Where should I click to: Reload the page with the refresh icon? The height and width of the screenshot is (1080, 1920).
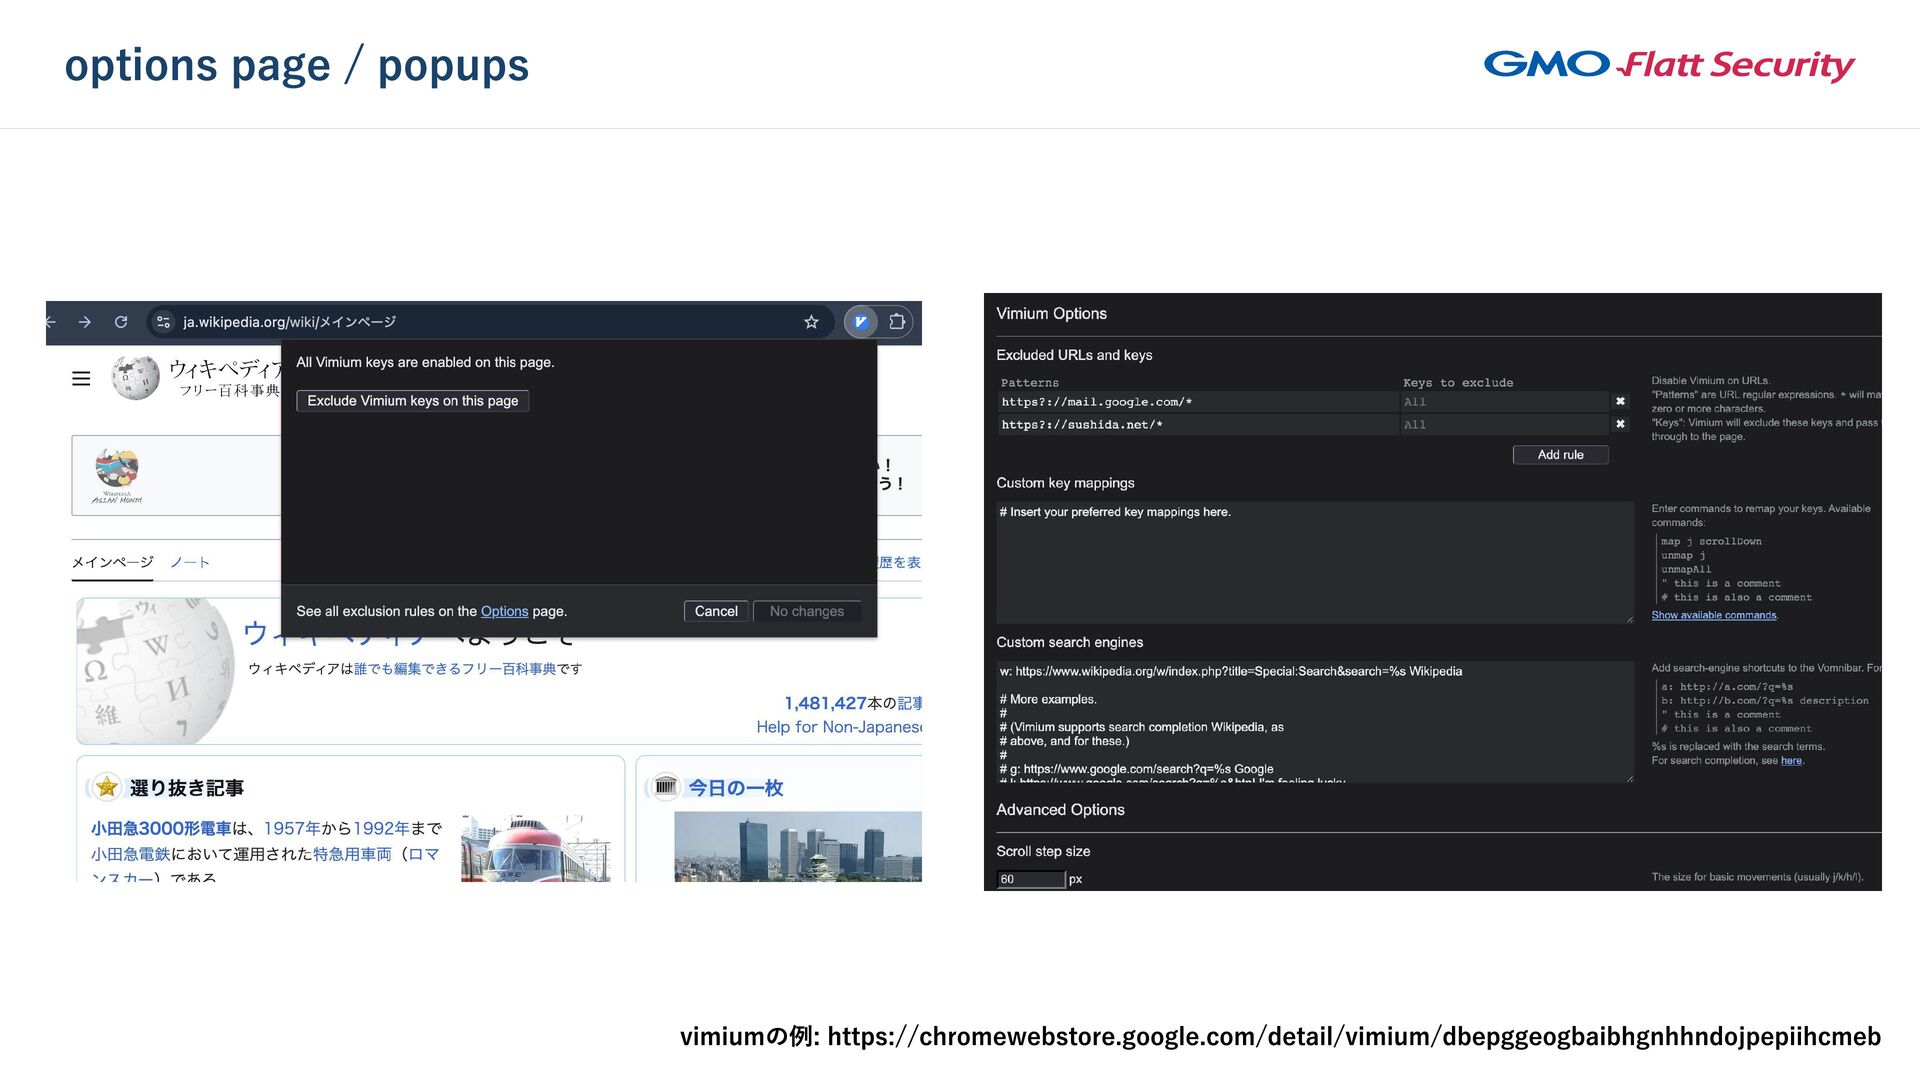[121, 322]
